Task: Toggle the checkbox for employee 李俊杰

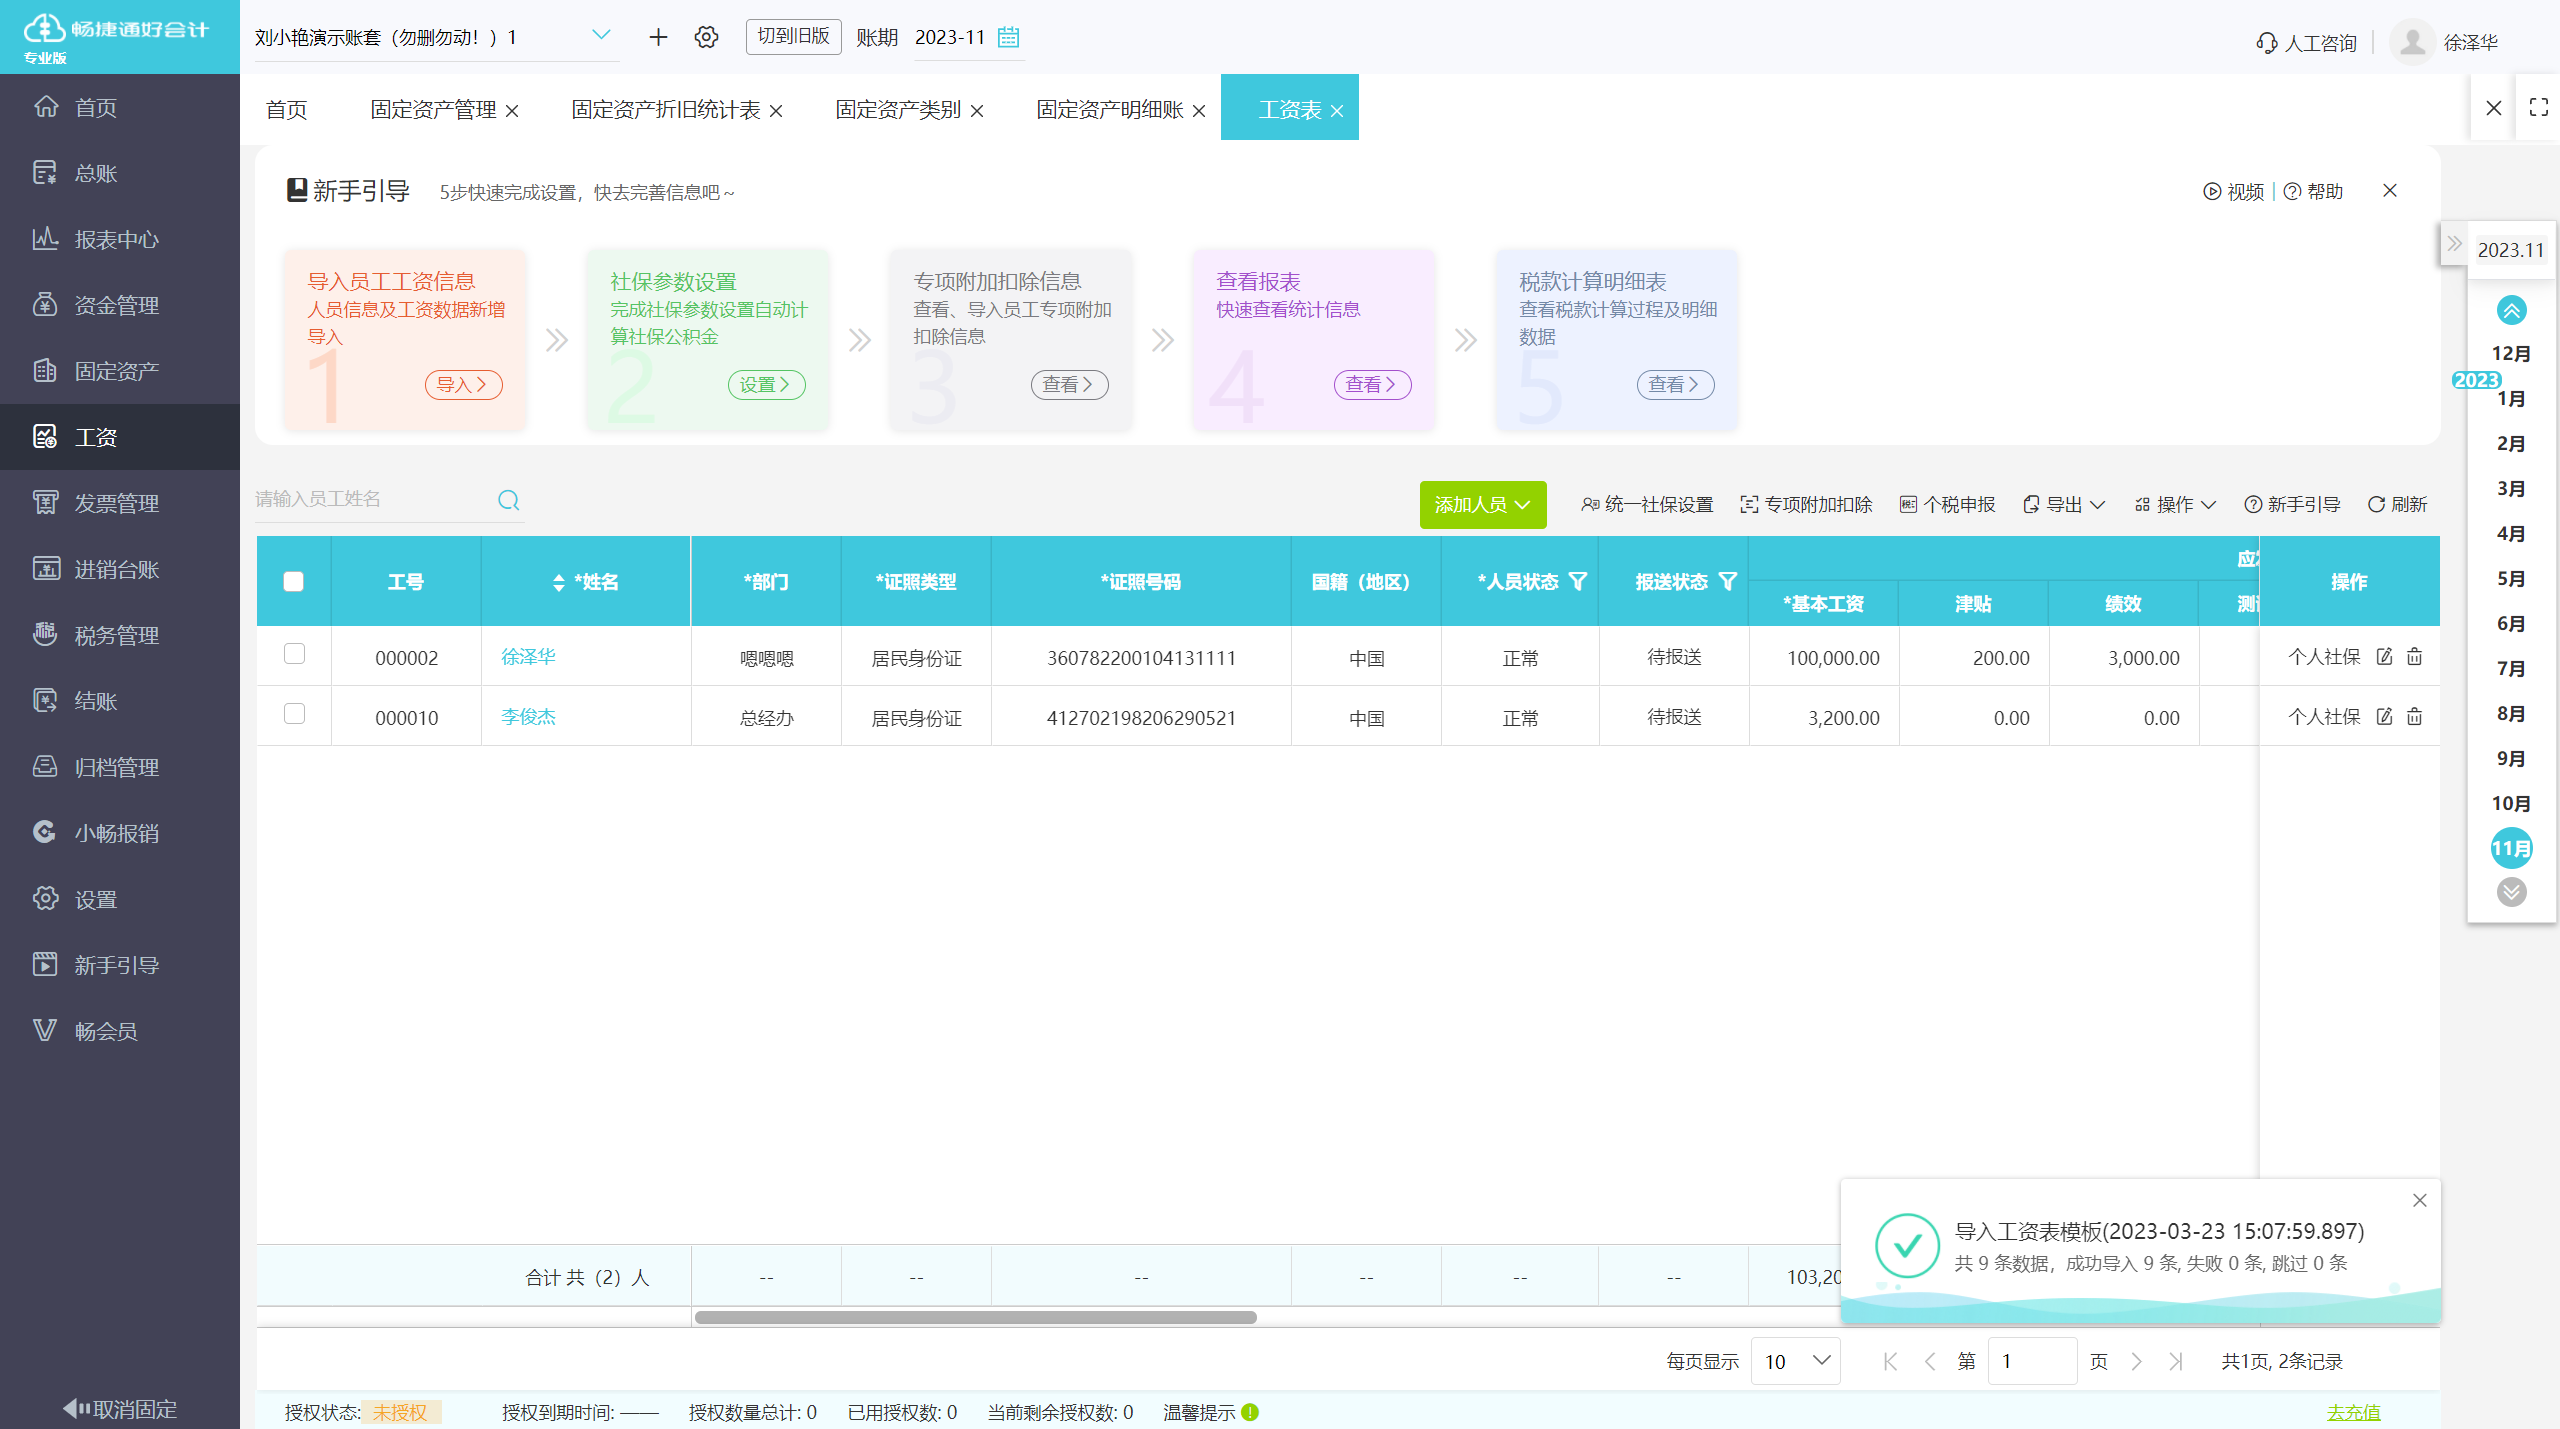Action: 295,715
